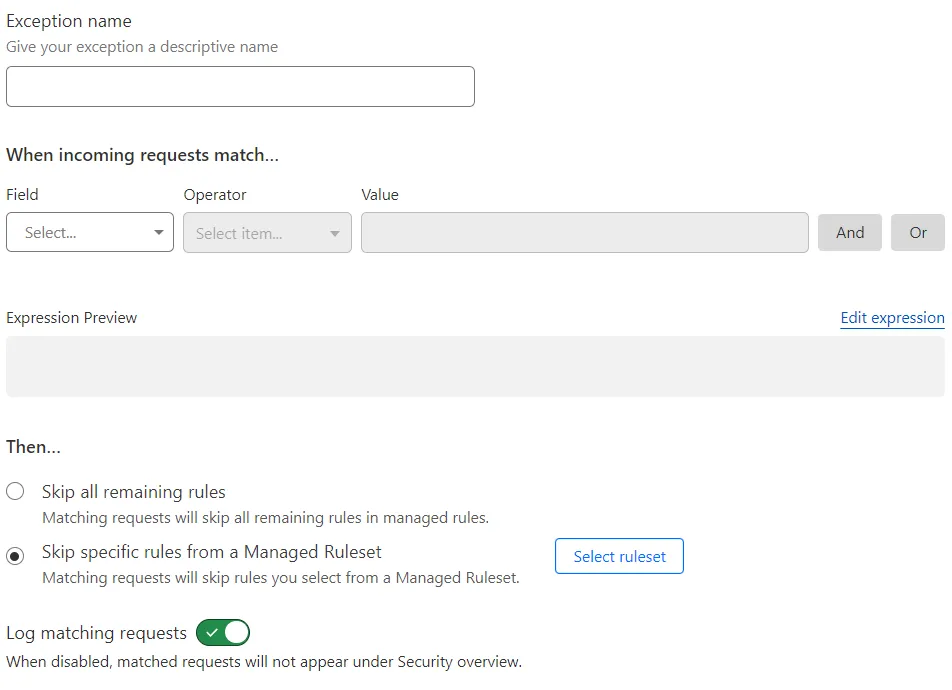Click the Value input box
The image size is (952, 690).
click(x=585, y=232)
